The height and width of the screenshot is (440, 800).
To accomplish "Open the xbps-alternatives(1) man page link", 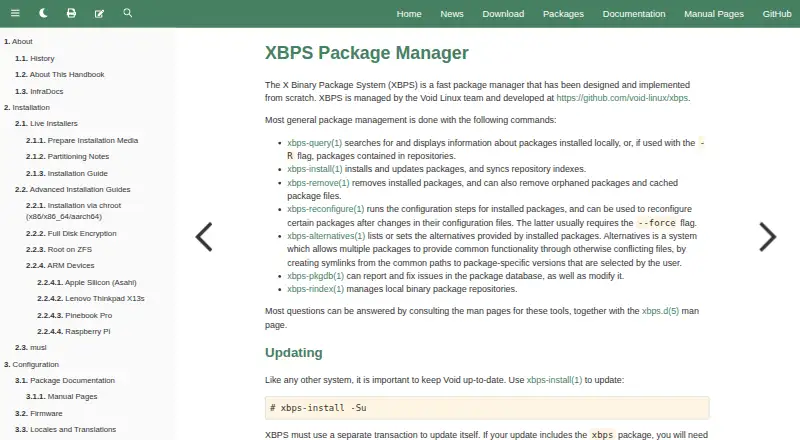I will point(326,236).
